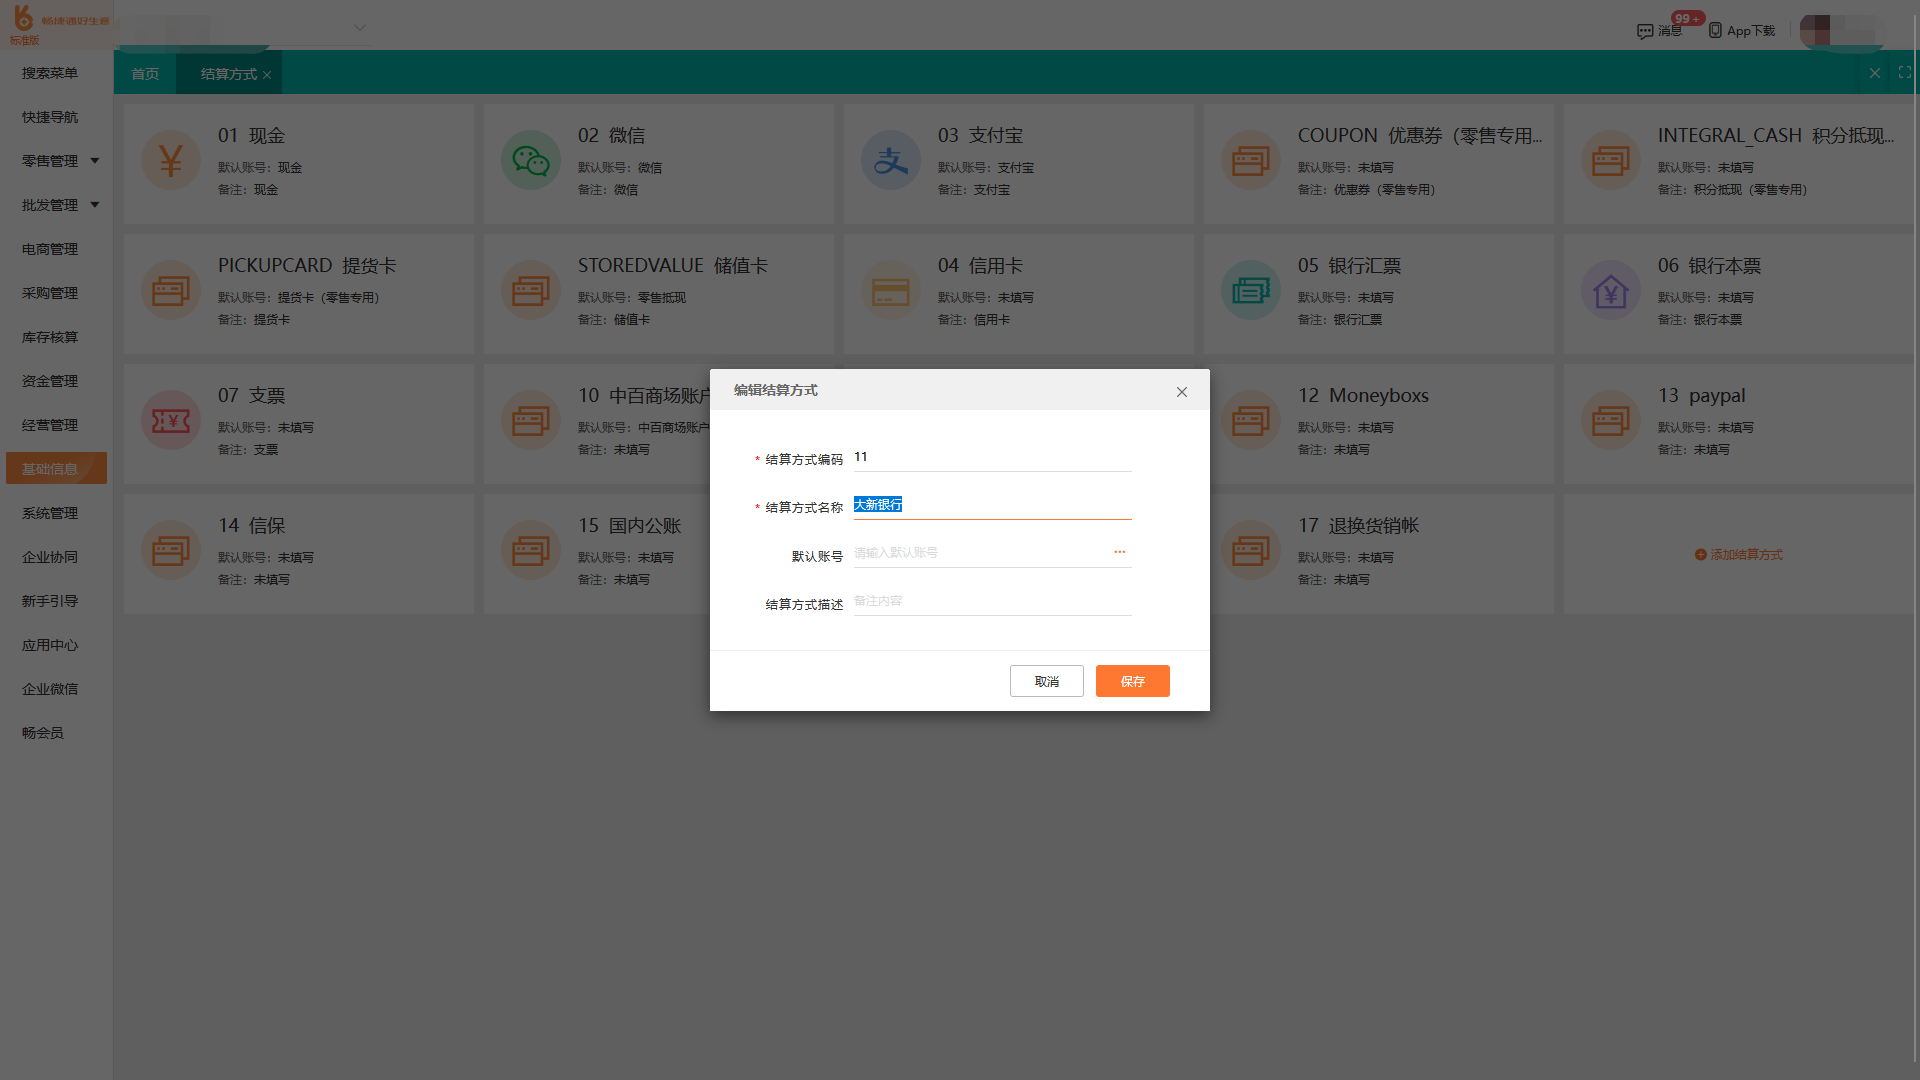Click the cash payment method icon
This screenshot has height=1080, width=1920.
[171, 158]
